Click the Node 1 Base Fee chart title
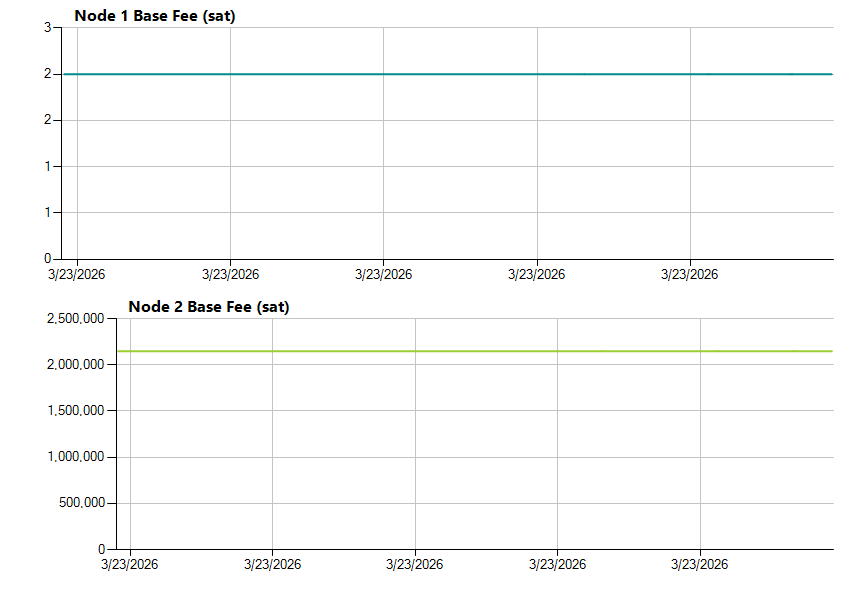860x600 pixels. [155, 16]
